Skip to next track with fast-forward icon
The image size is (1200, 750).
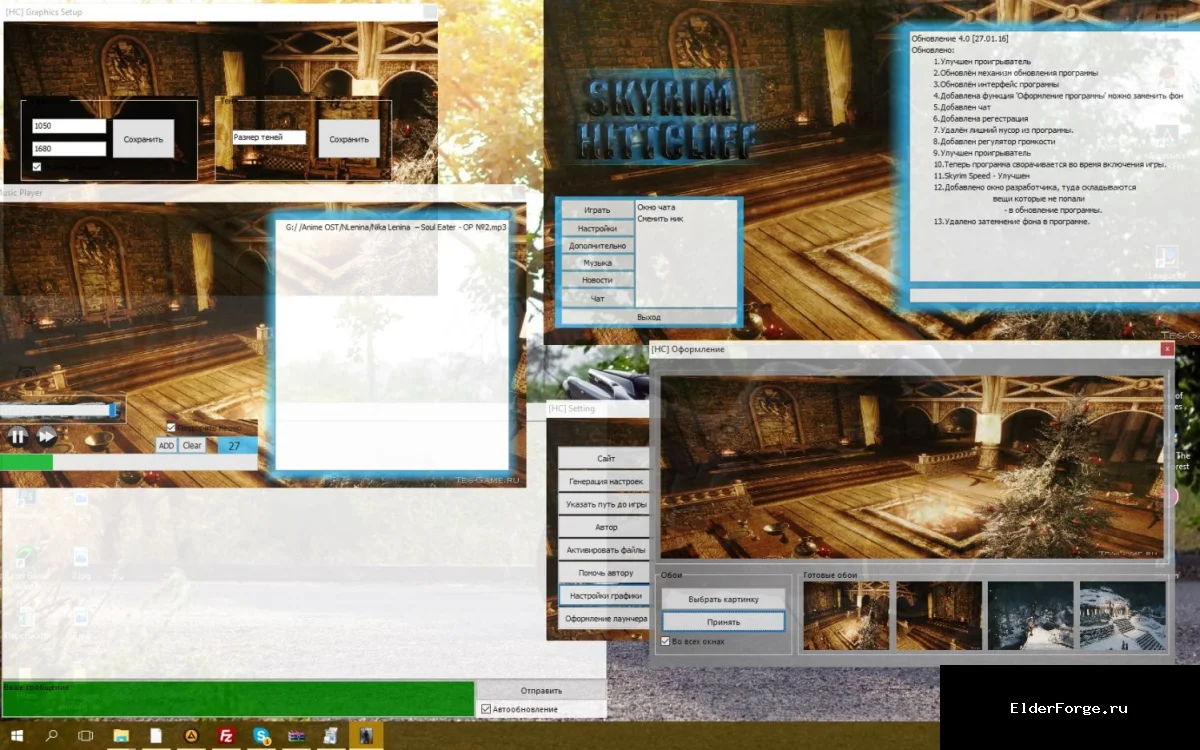click(x=47, y=436)
